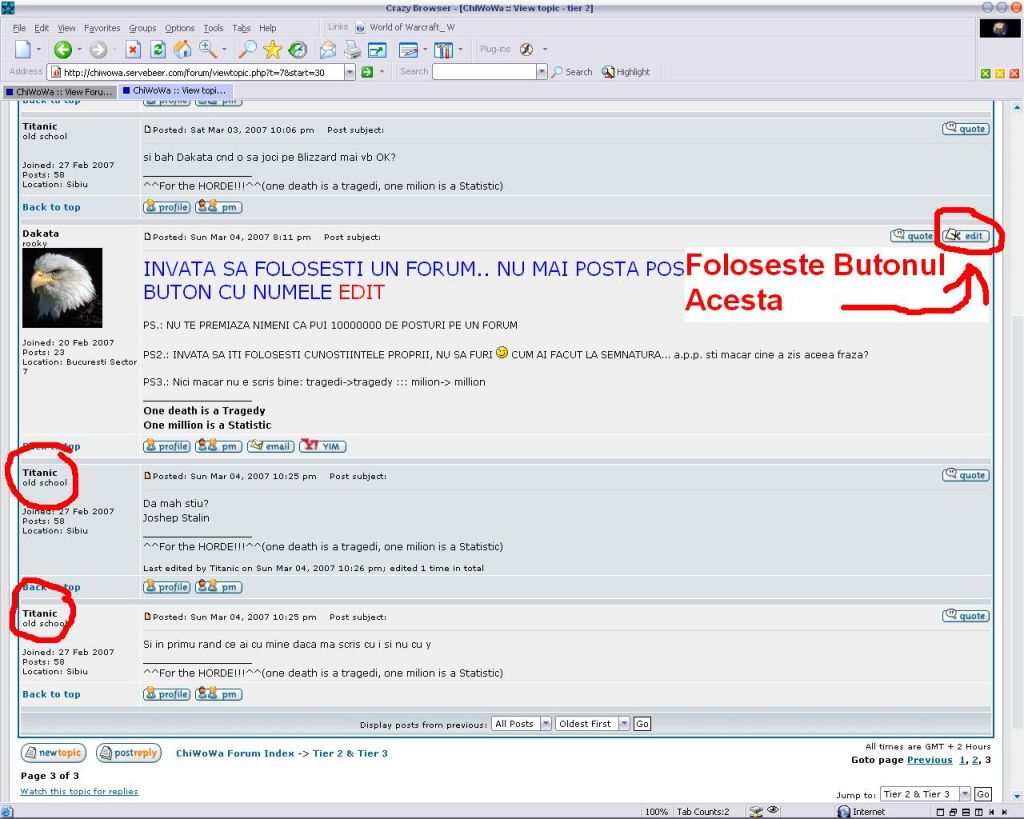Open the Mail envelope icon in the toolbar

coord(327,49)
